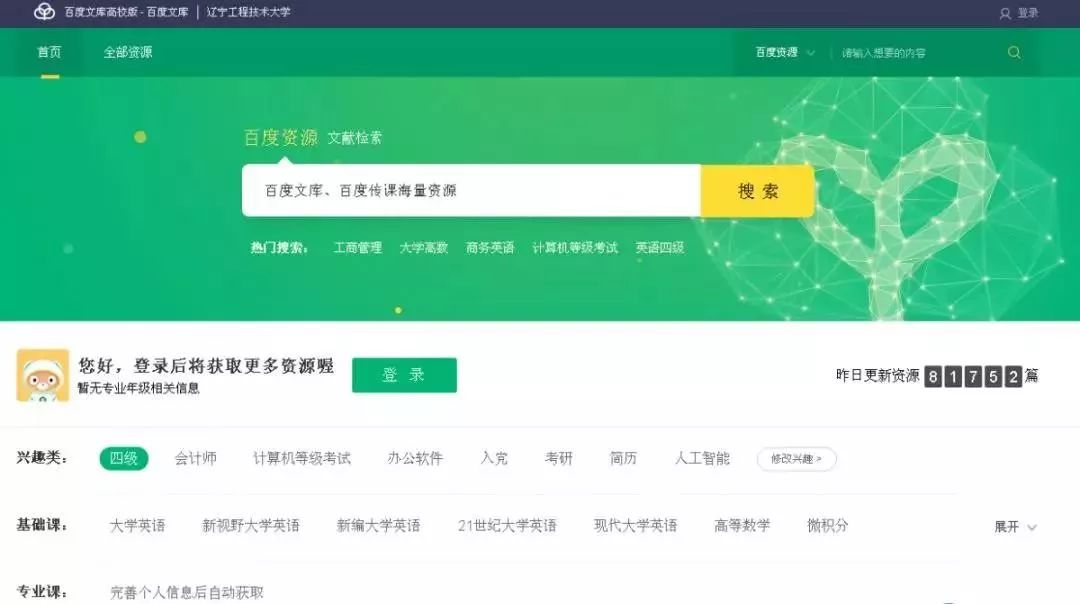Click the magnifier search icon in navbar
Image resolution: width=1080 pixels, height=604 pixels.
coord(1014,52)
